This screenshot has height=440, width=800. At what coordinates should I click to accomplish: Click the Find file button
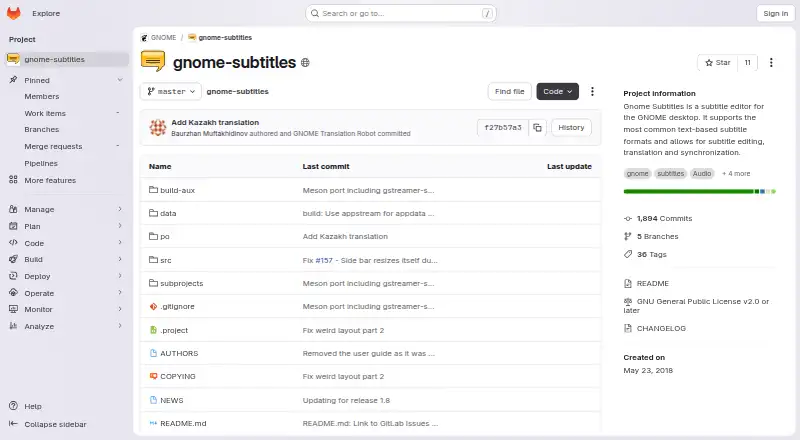coord(509,91)
